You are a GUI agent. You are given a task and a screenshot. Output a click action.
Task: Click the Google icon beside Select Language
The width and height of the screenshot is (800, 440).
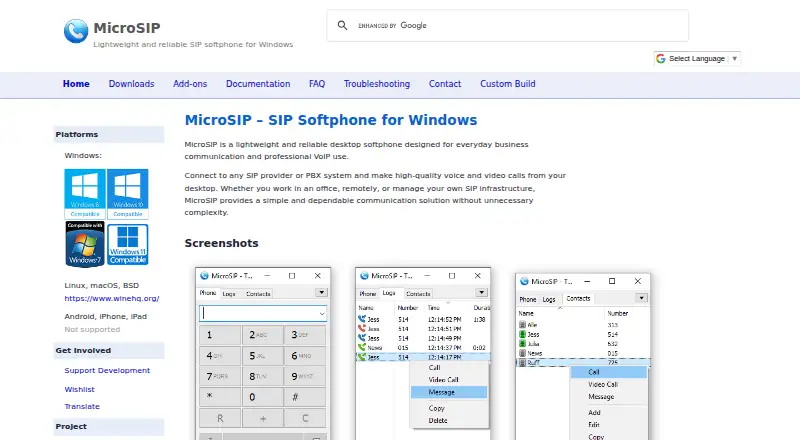click(x=661, y=59)
